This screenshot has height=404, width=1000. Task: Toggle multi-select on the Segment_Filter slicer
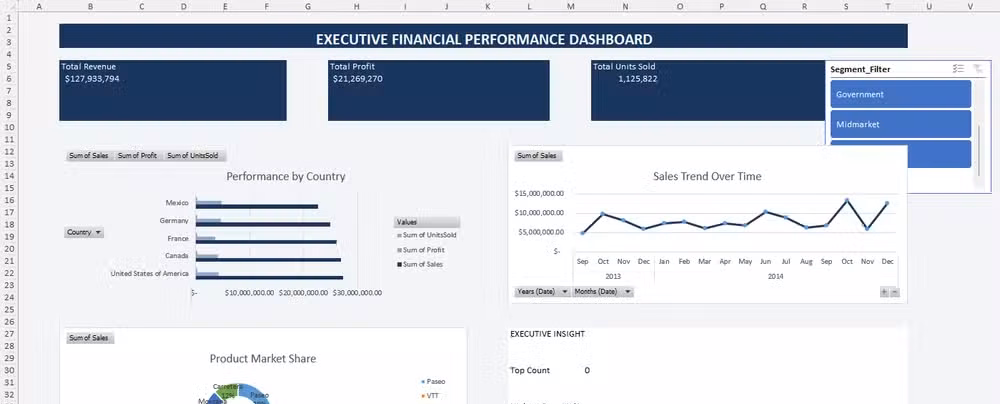(958, 69)
